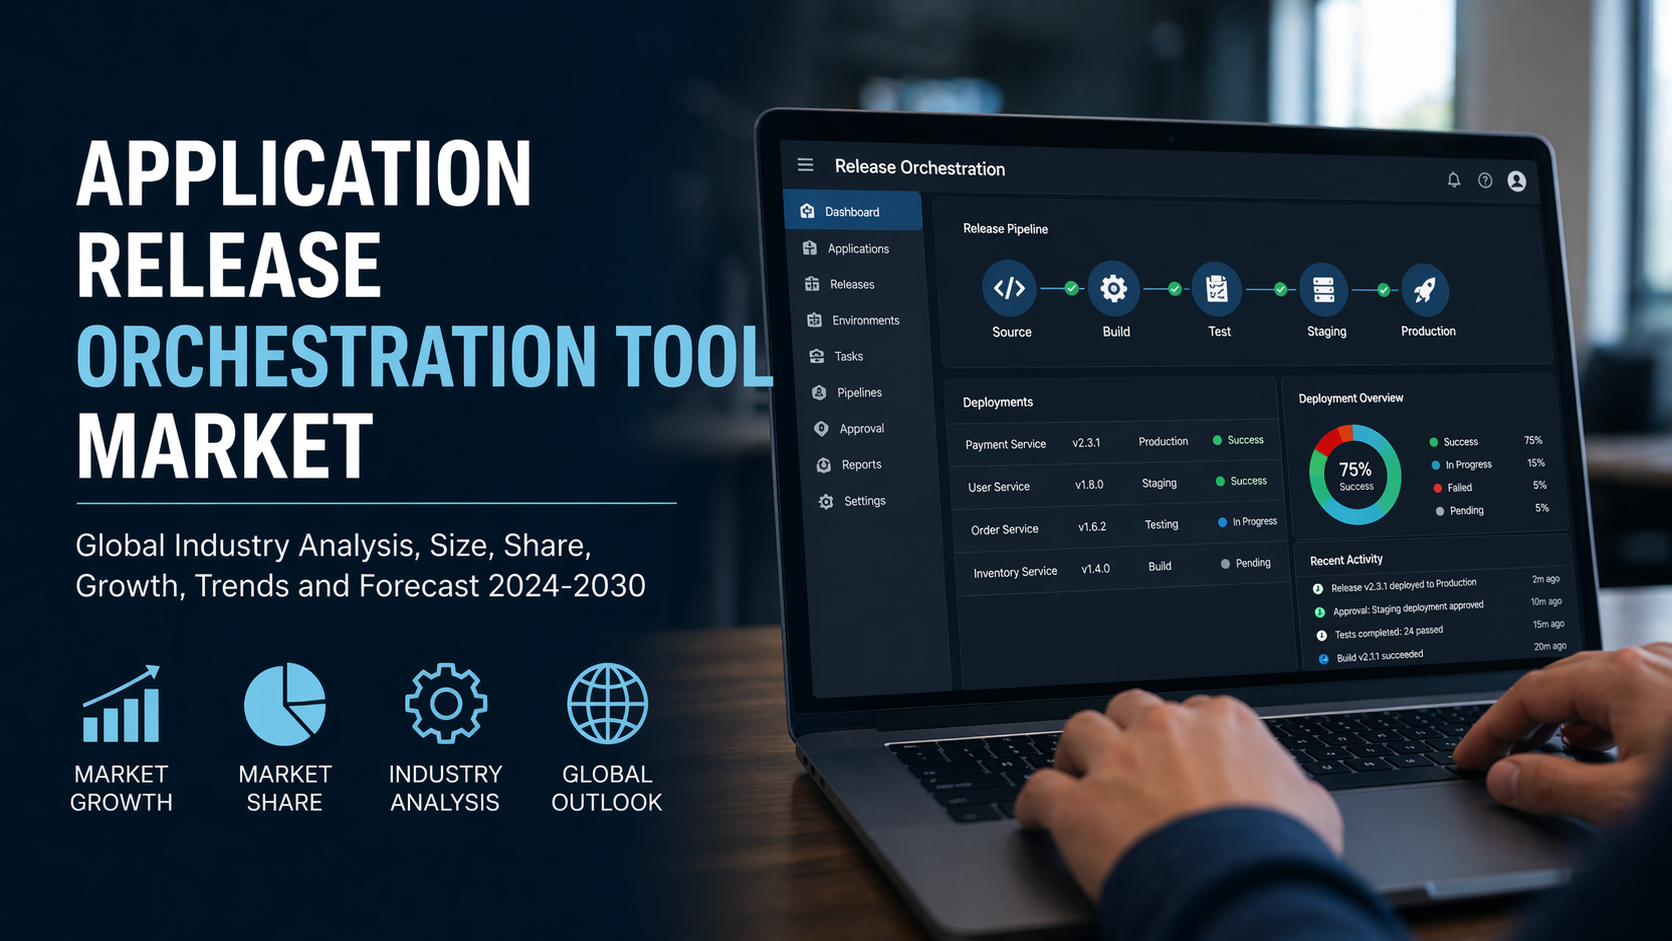The image size is (1672, 941).
Task: Open the user profile avatar icon
Action: click(x=1517, y=181)
